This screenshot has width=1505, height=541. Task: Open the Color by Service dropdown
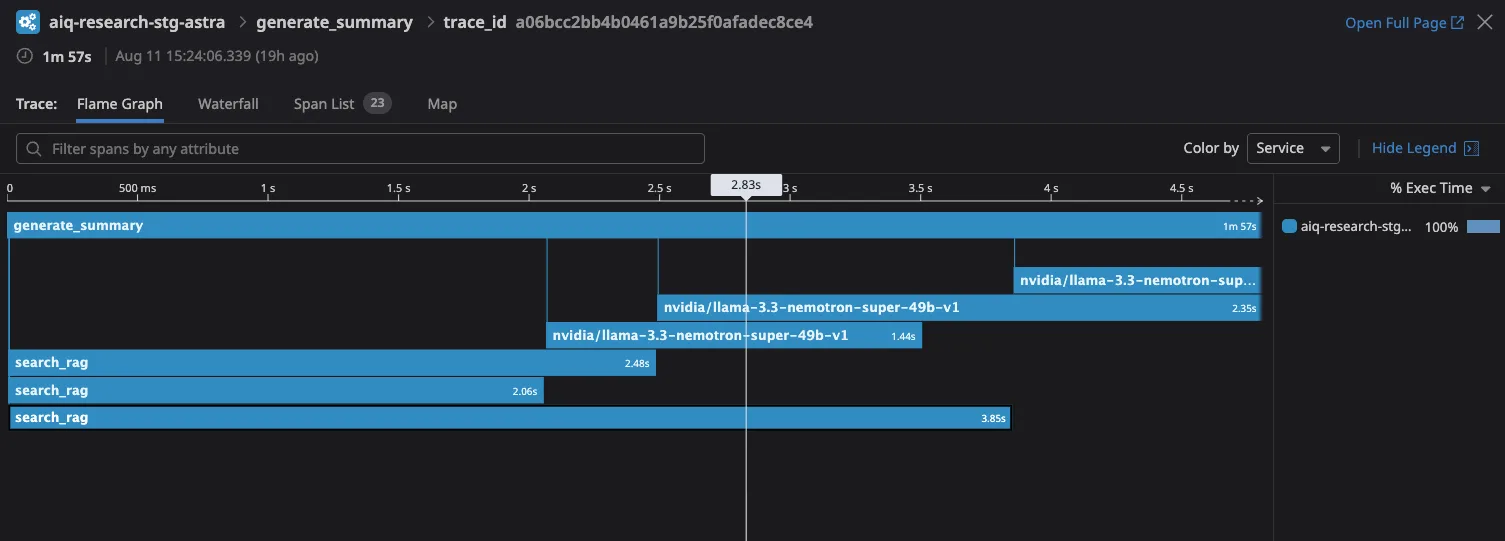tap(1293, 148)
